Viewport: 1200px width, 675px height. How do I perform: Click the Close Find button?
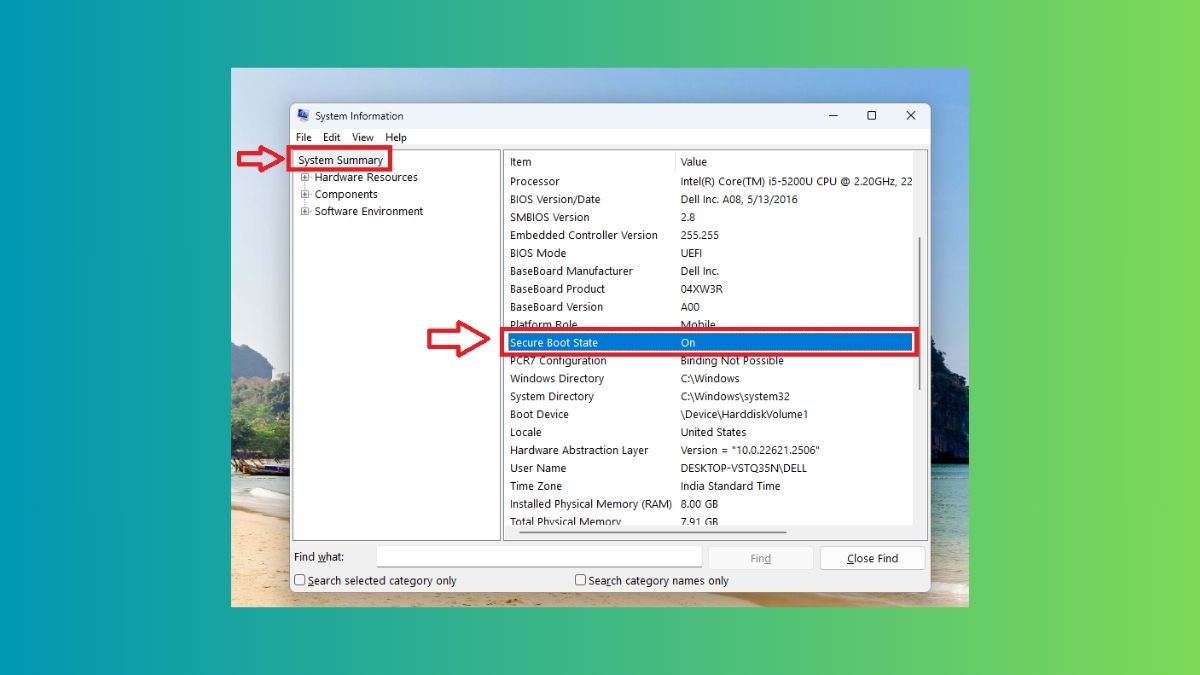[872, 557]
